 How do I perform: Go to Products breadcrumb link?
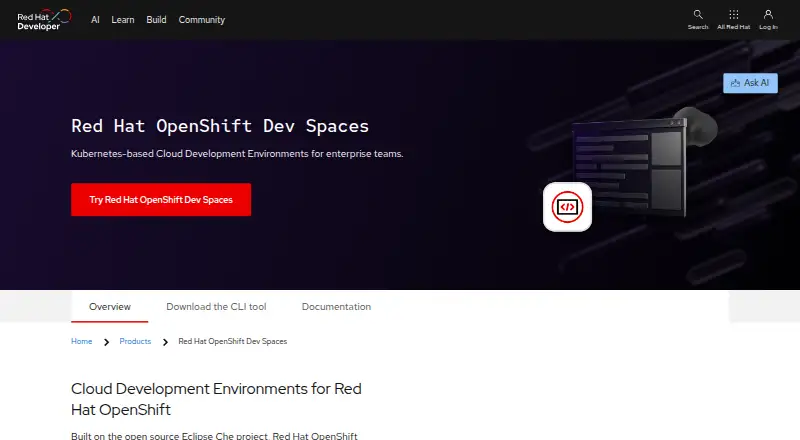pos(135,341)
